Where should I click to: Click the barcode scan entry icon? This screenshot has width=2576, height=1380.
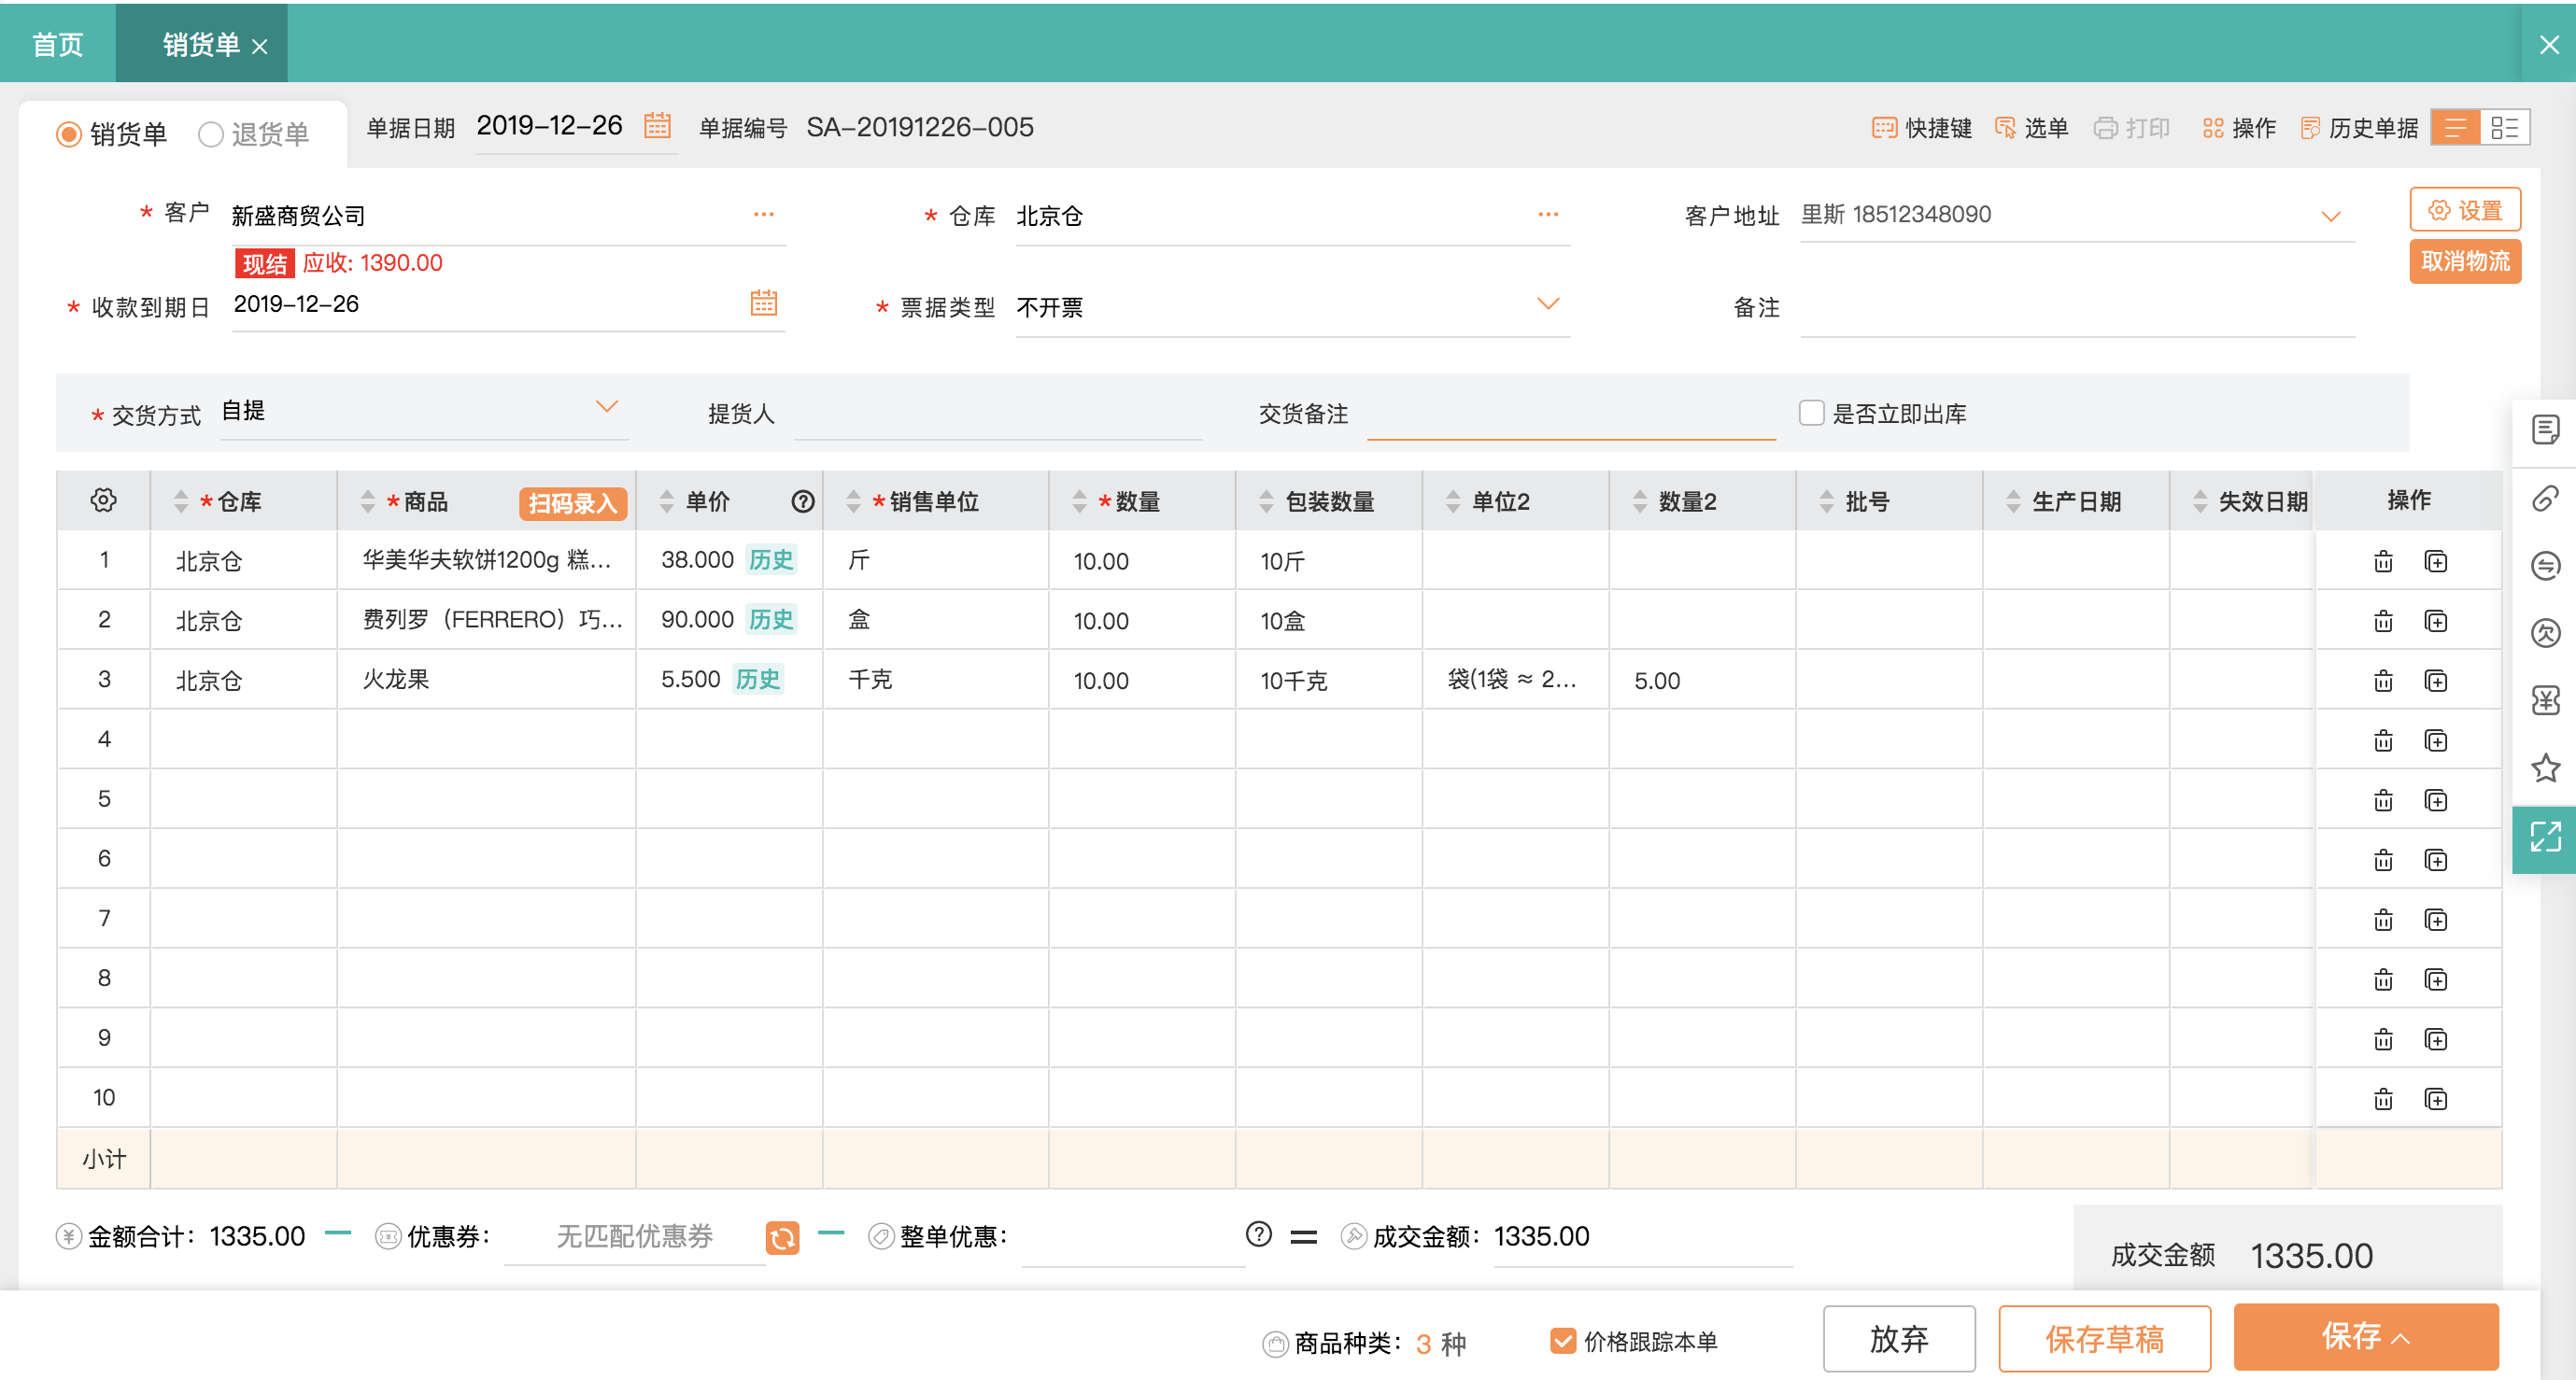point(574,500)
